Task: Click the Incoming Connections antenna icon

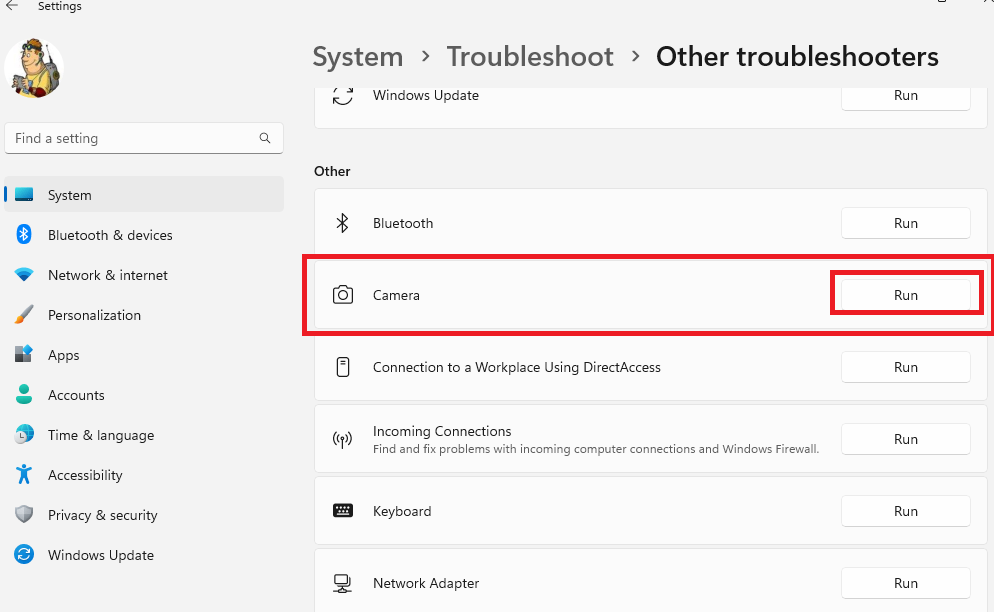Action: tap(342, 439)
